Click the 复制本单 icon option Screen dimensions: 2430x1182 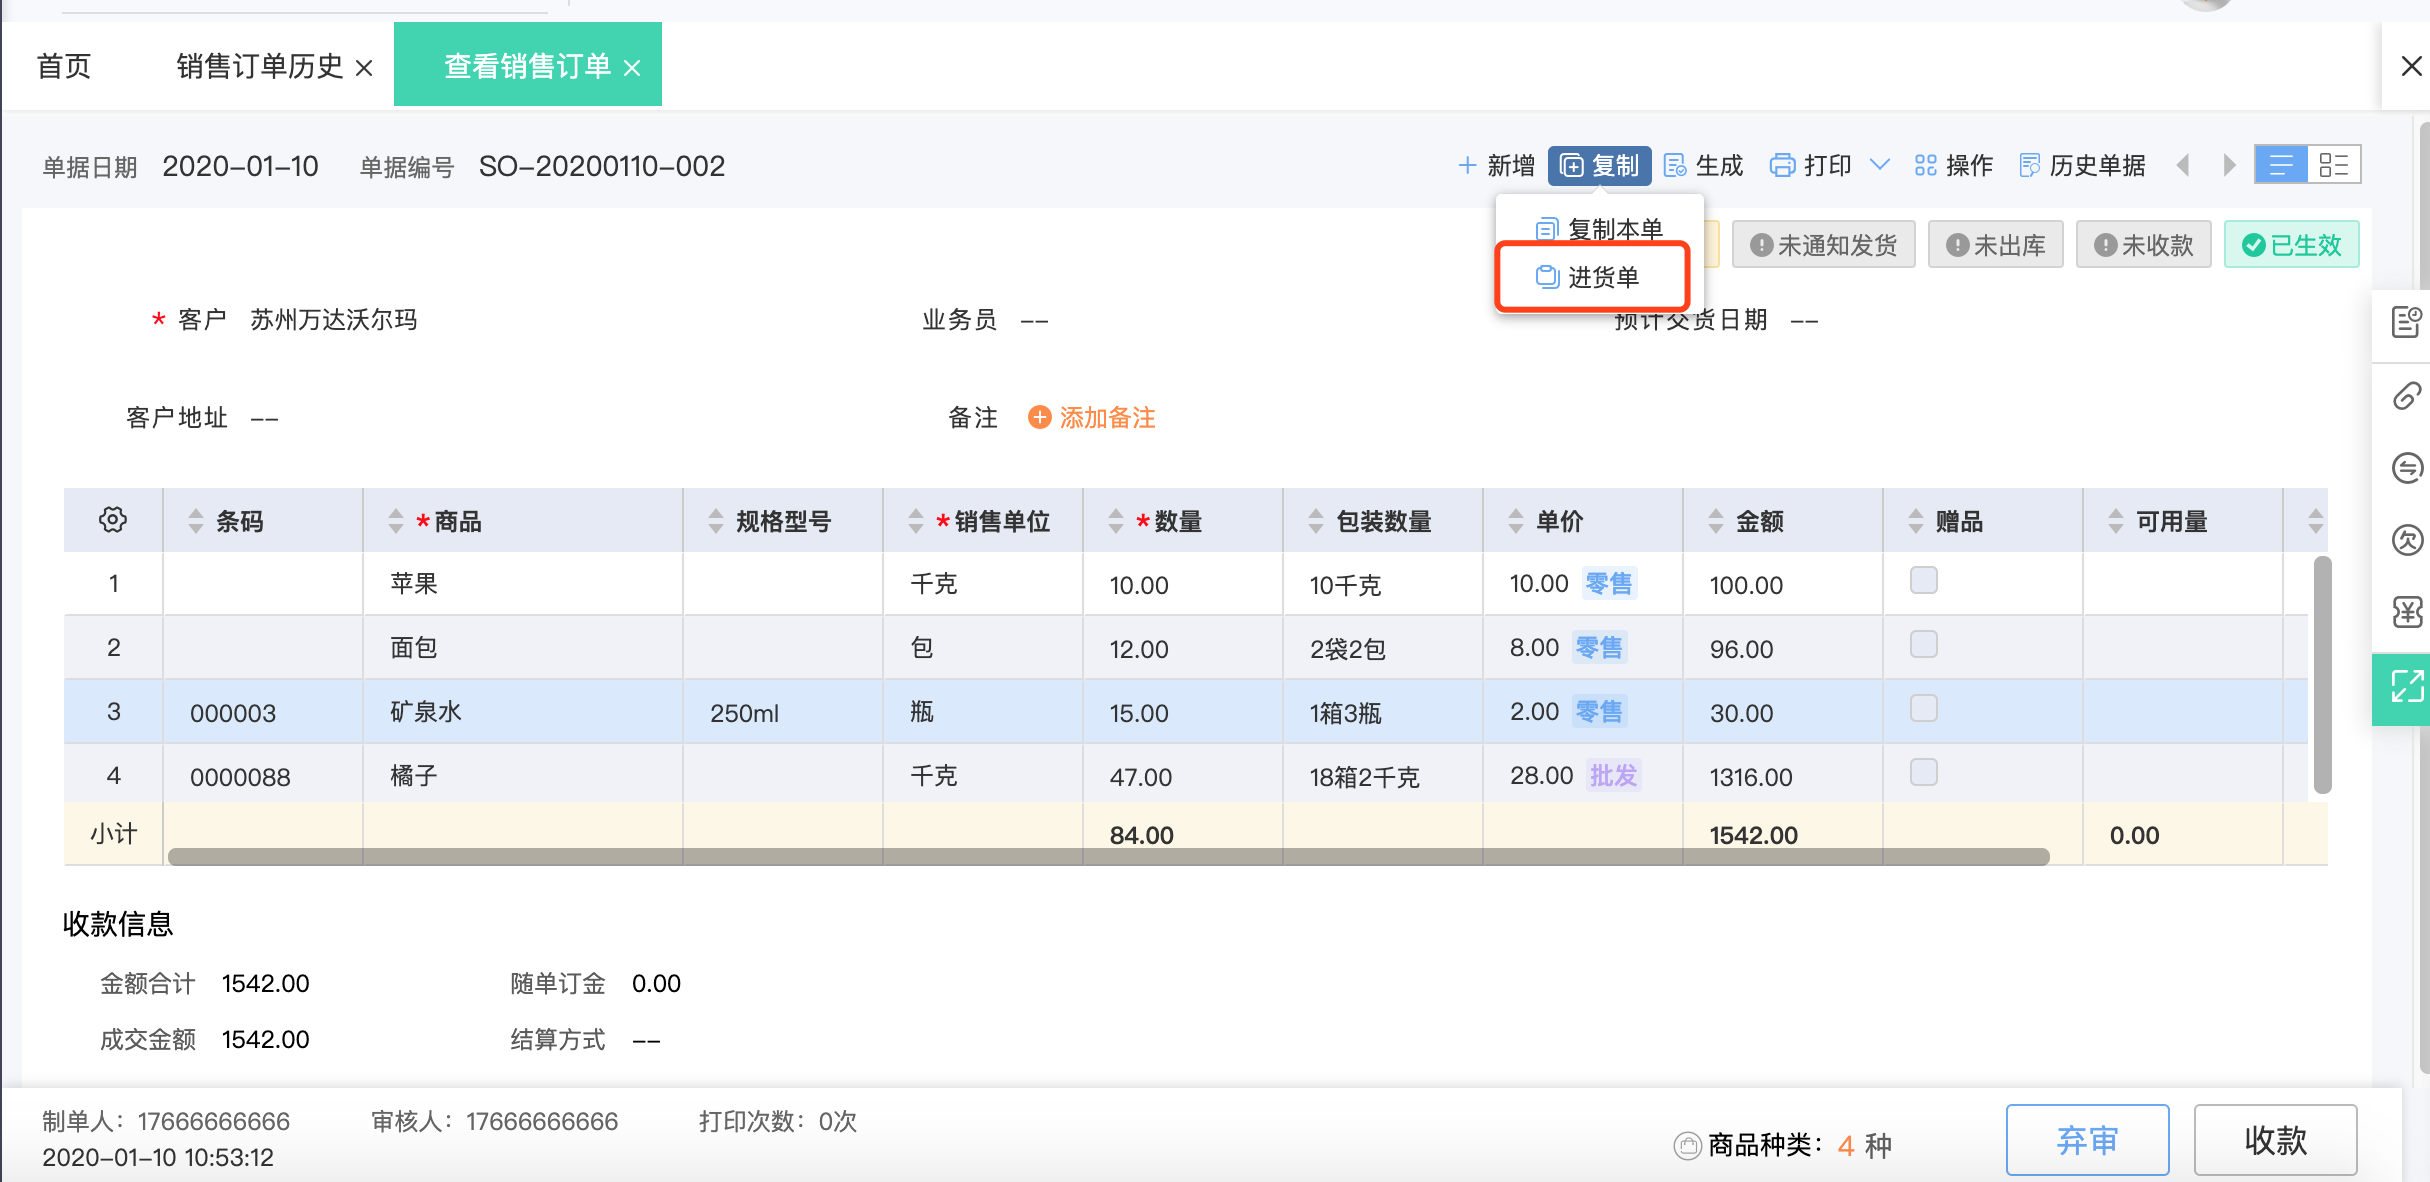tap(1604, 228)
